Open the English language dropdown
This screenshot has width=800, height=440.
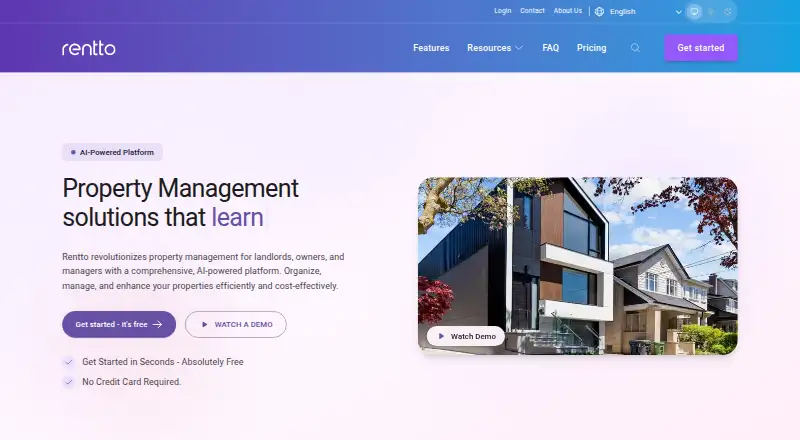(645, 11)
